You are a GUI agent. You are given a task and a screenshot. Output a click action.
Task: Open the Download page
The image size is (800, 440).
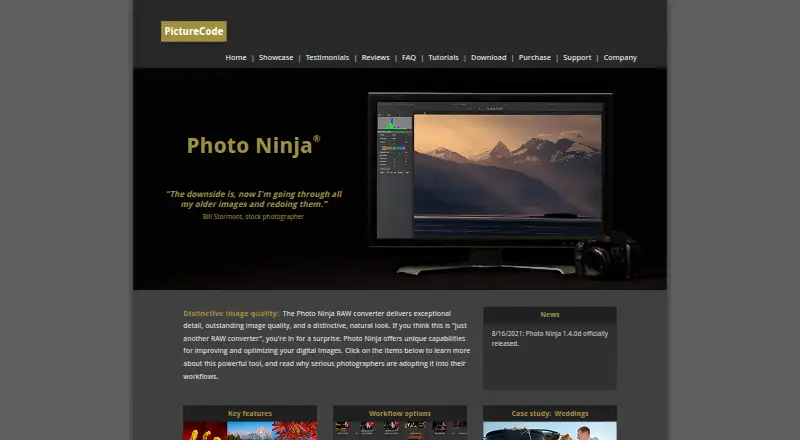tap(488, 58)
